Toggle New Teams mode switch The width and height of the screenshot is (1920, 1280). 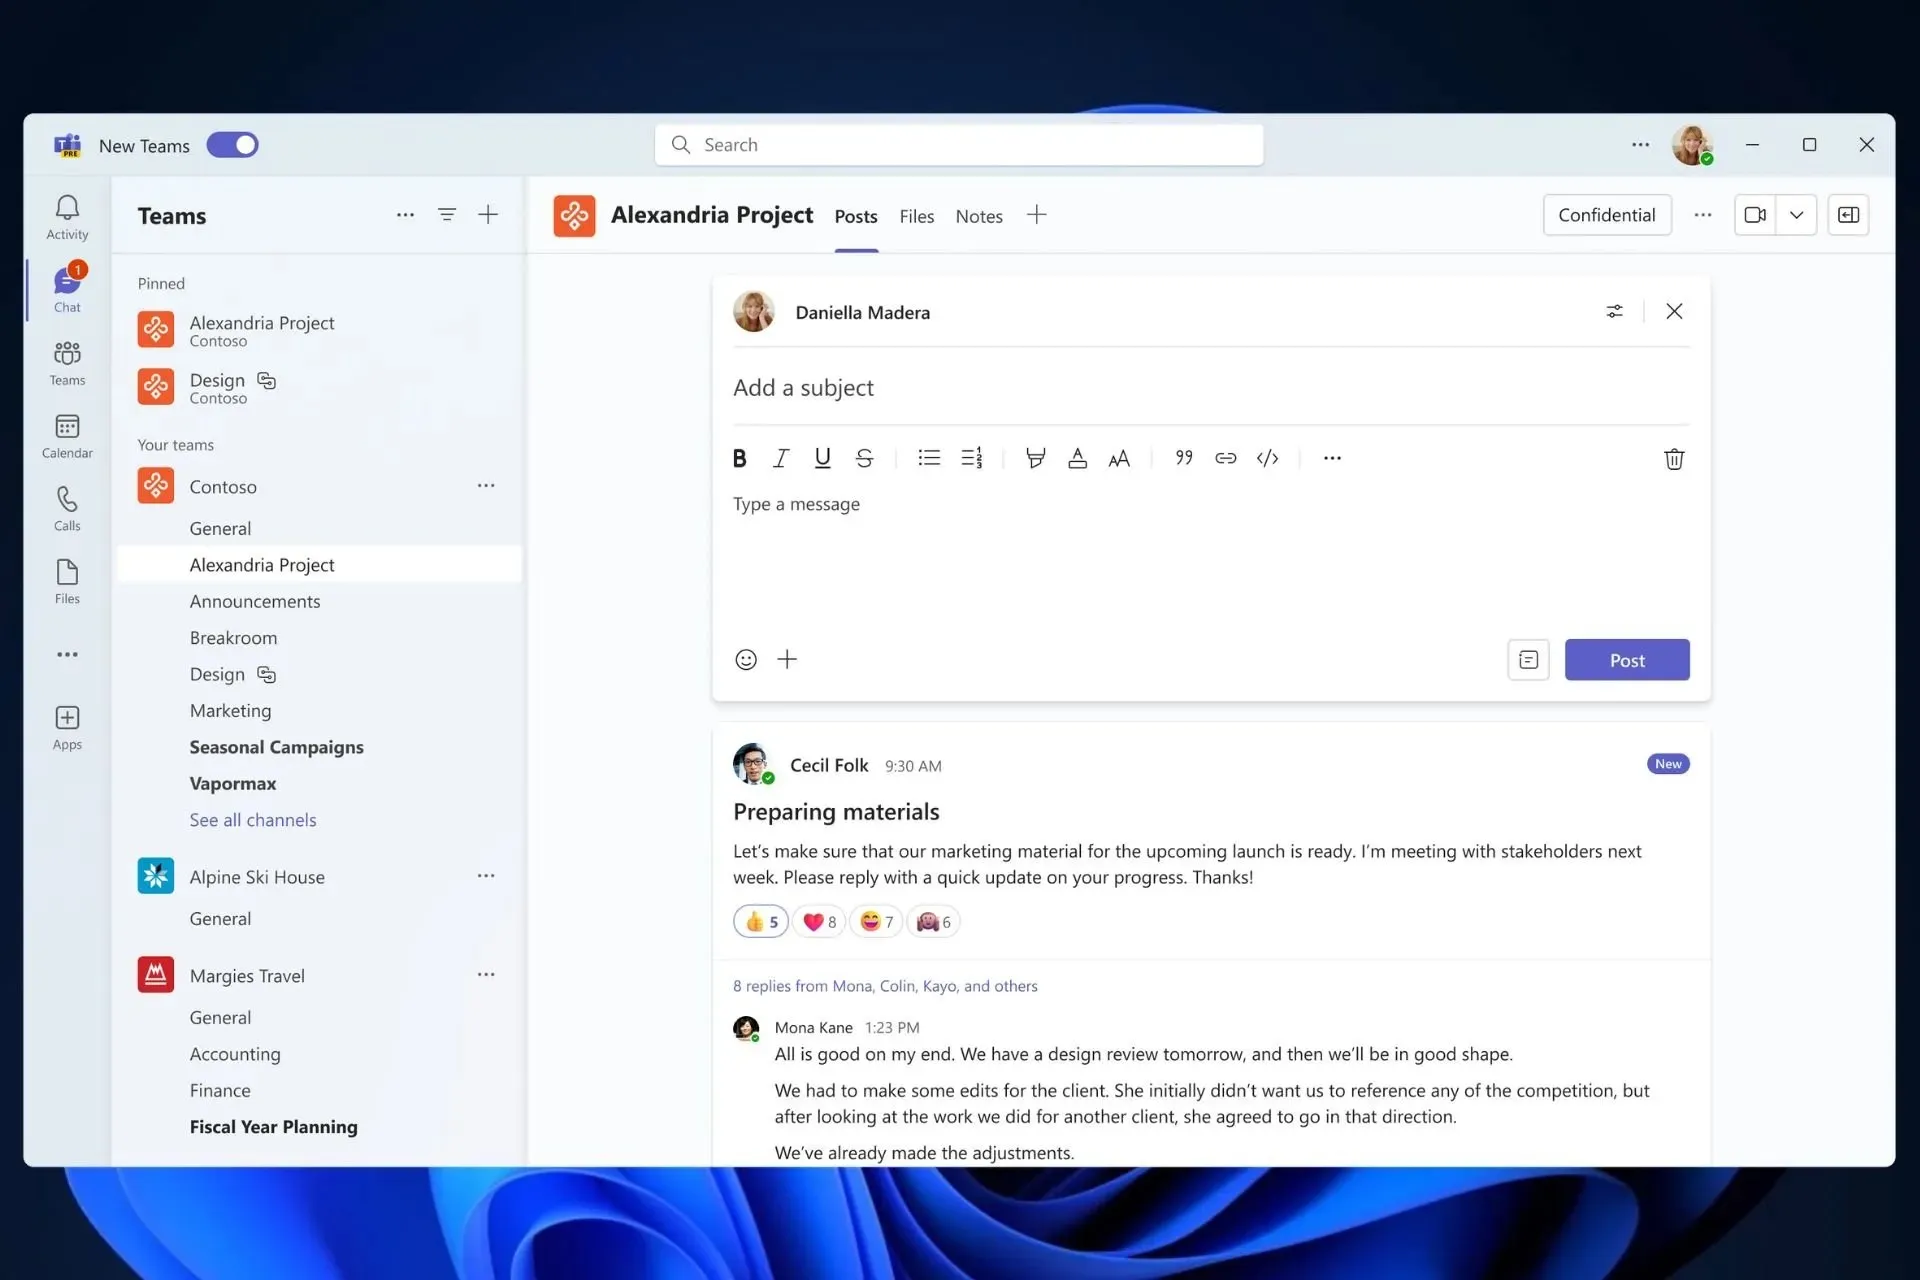point(231,144)
